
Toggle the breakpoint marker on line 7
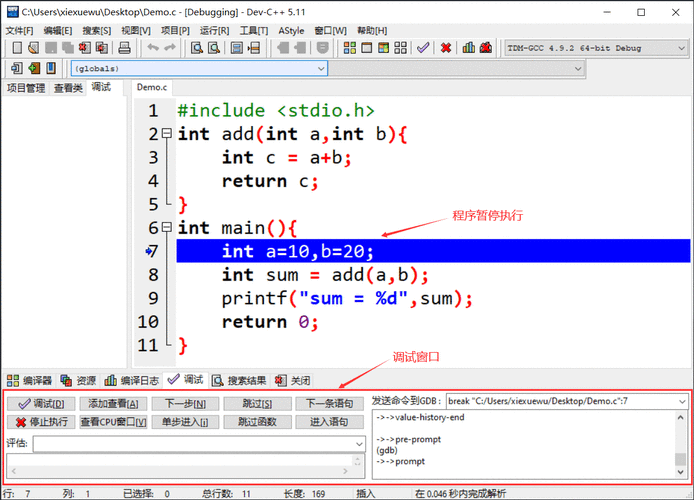[x=148, y=251]
